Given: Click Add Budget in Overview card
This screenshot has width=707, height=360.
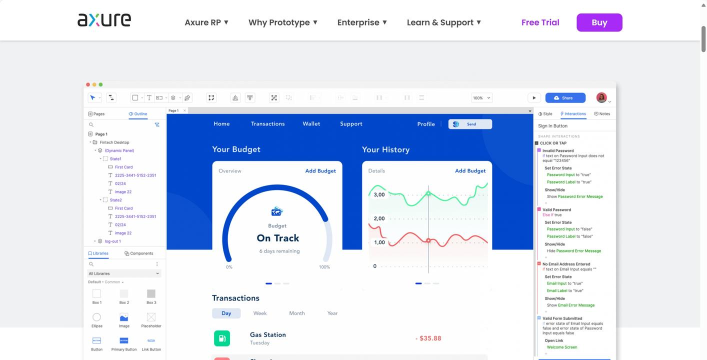Looking at the screenshot, I should click(x=321, y=171).
